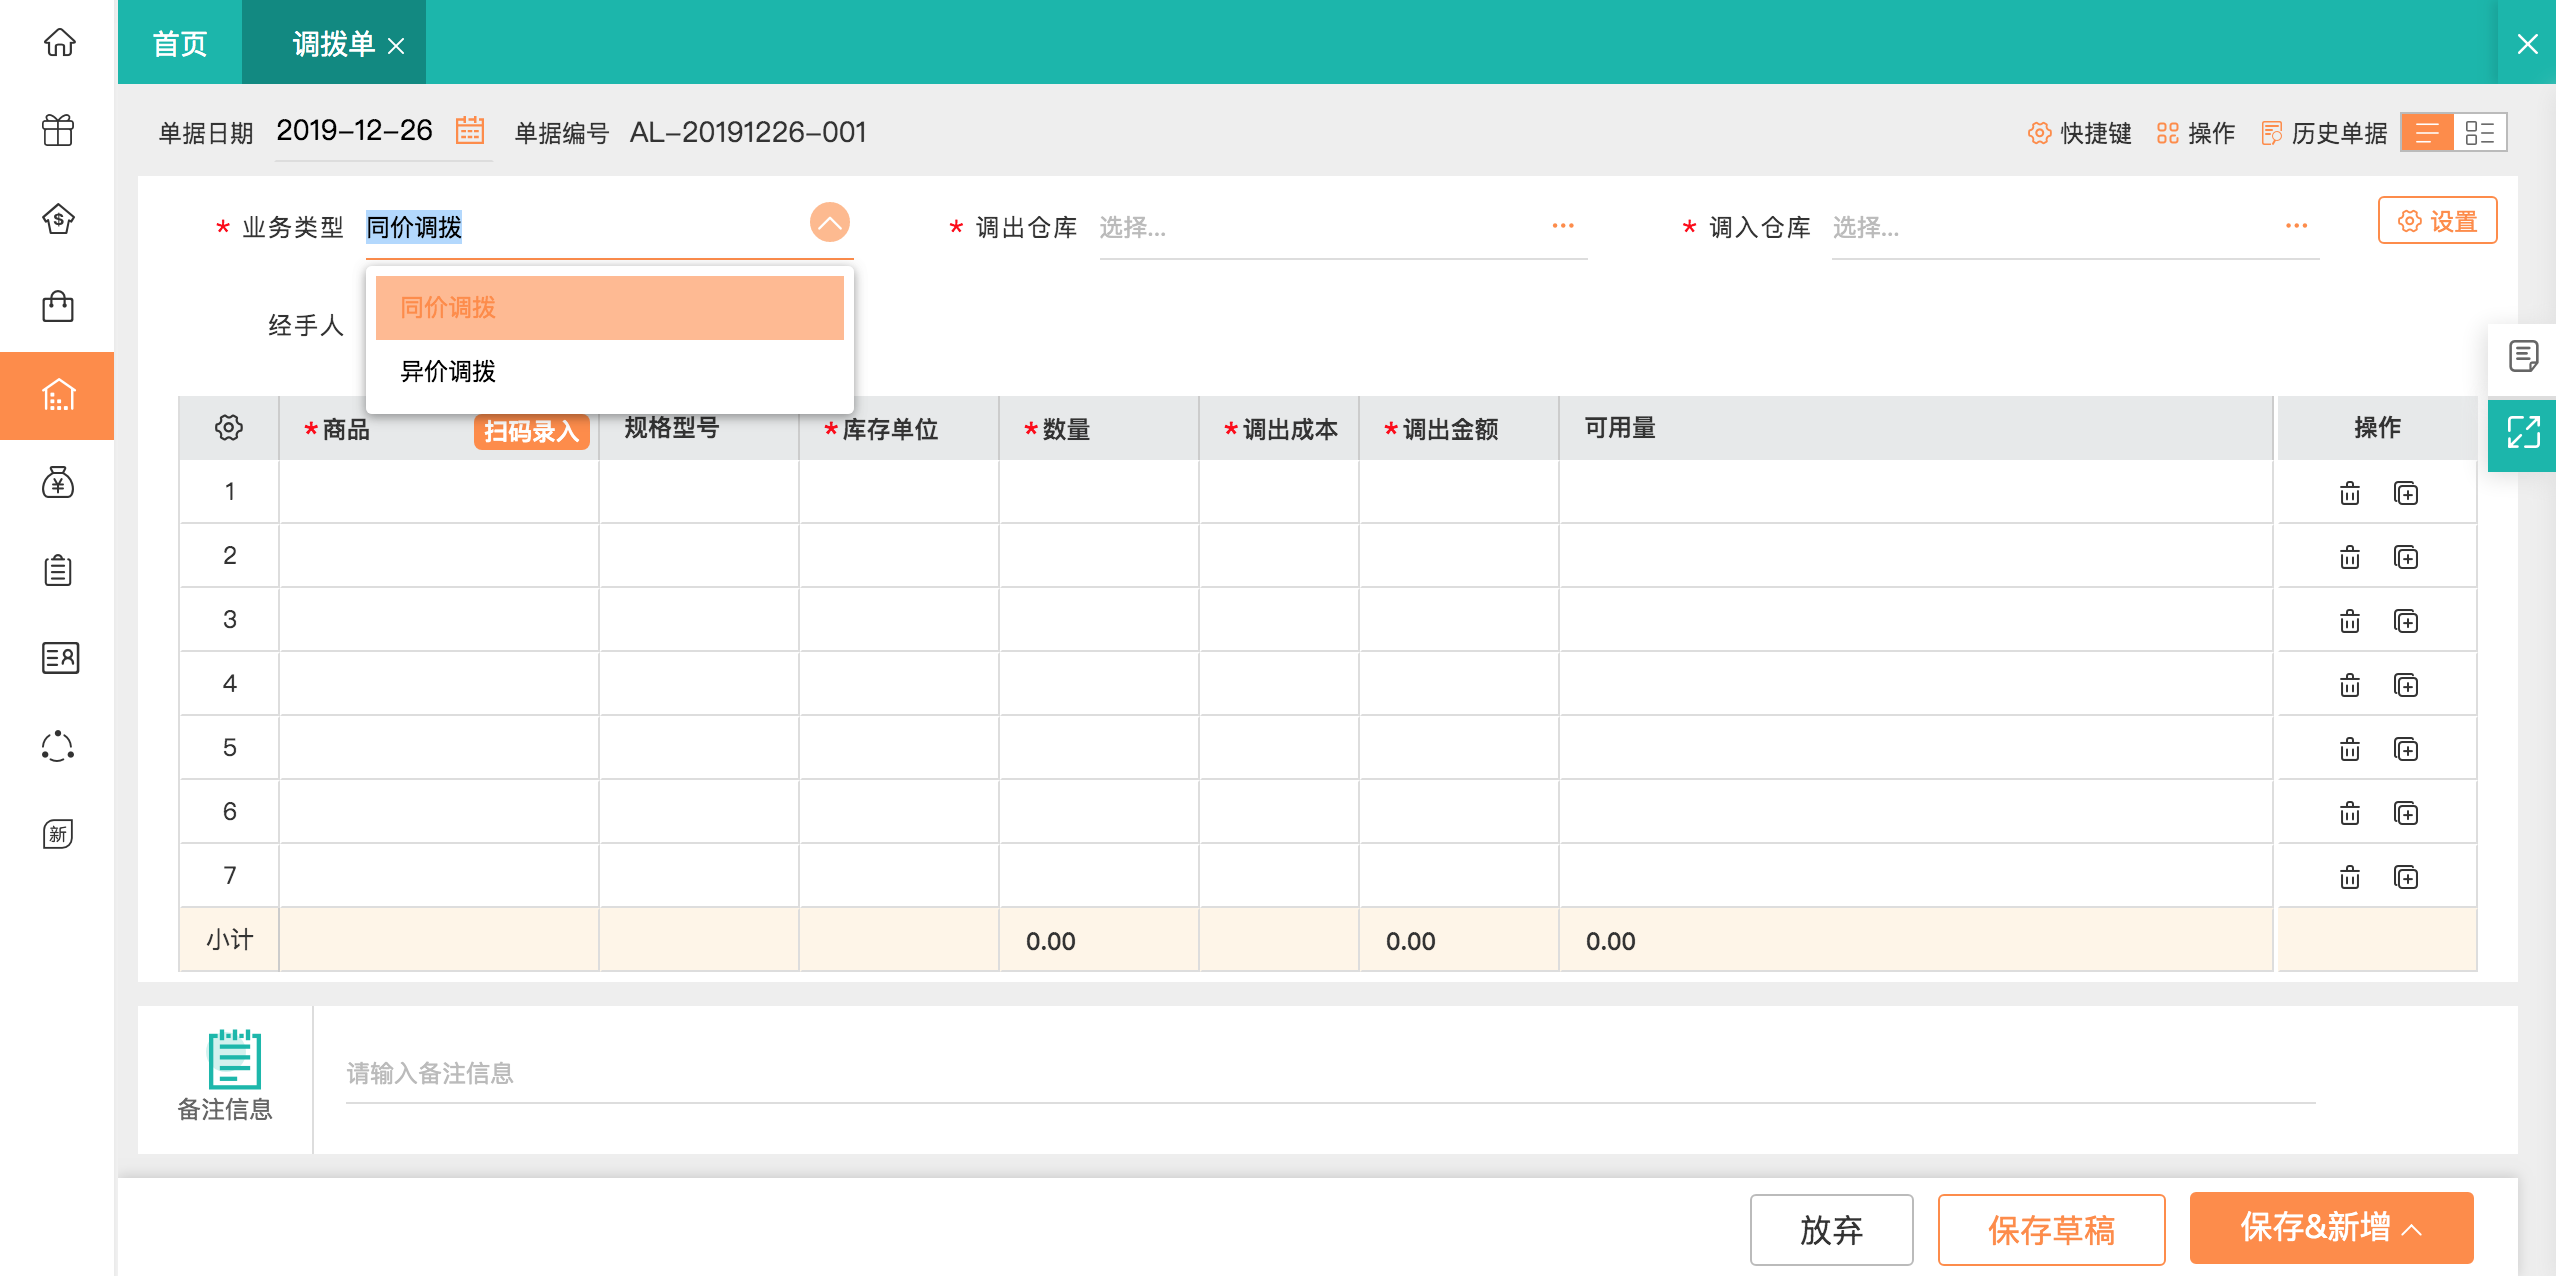This screenshot has height=1276, width=2556.
Task: Click the delete icon on row 1
Action: click(2349, 492)
